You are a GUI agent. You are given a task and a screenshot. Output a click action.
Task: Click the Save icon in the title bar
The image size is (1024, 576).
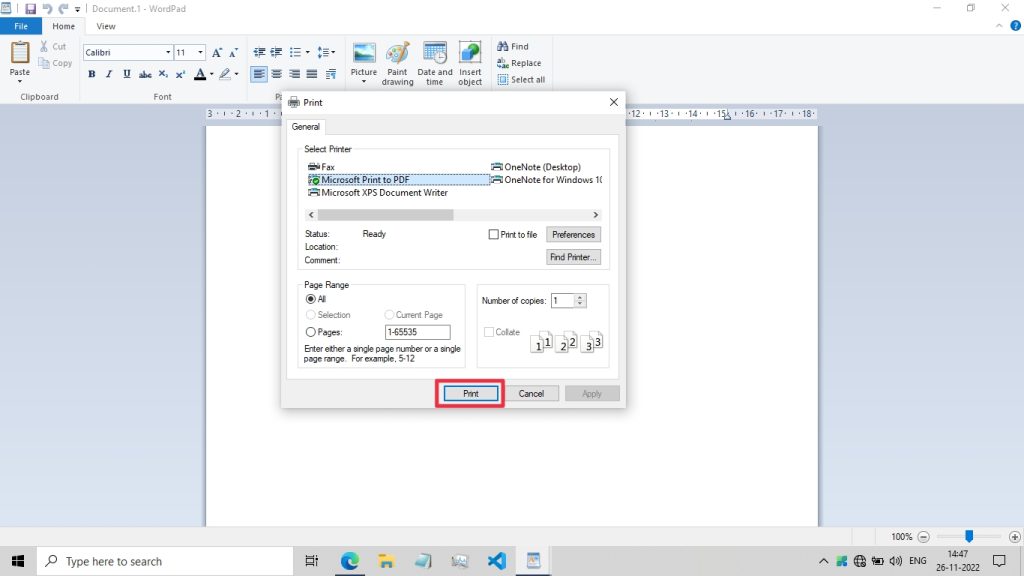(30, 8)
